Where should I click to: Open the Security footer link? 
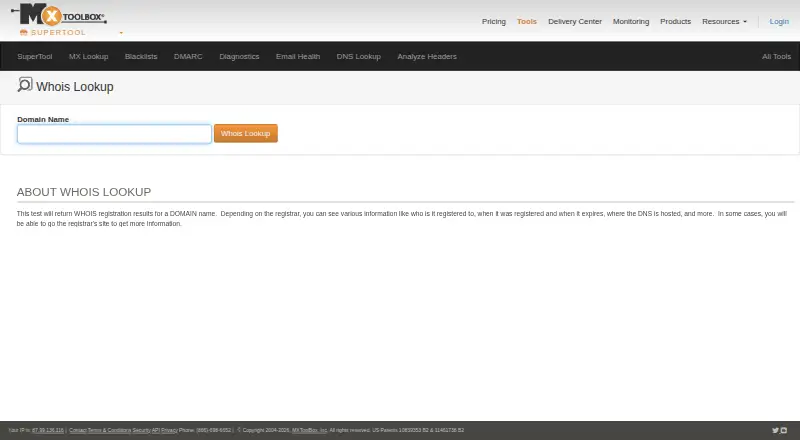141,430
